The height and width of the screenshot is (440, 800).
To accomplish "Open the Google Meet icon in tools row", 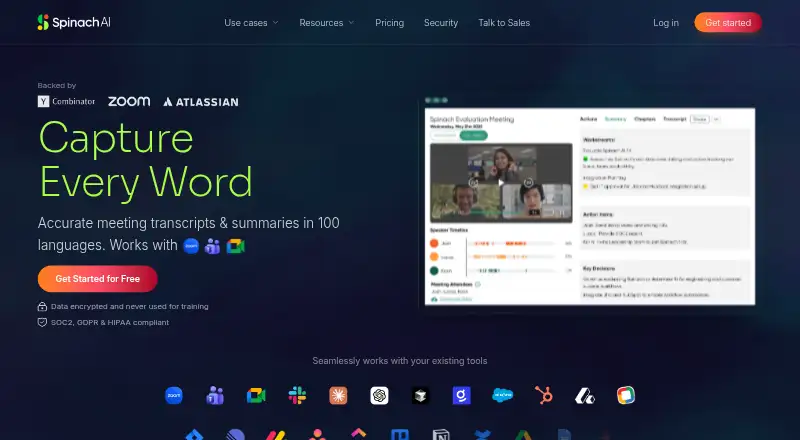I will pos(256,396).
